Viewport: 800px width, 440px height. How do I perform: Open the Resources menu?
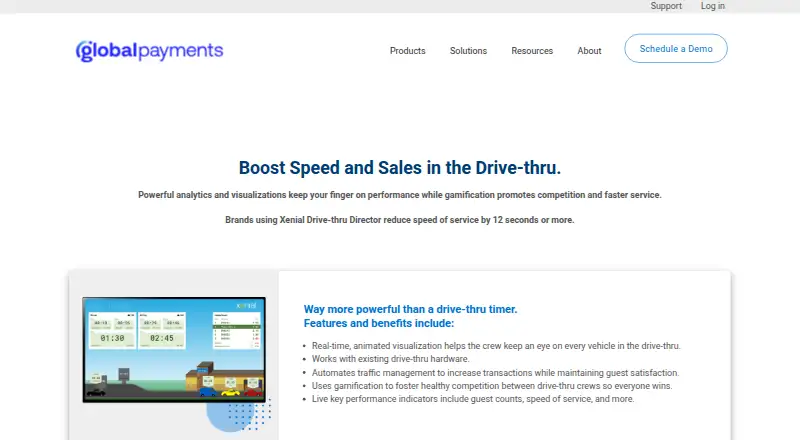[x=532, y=51]
